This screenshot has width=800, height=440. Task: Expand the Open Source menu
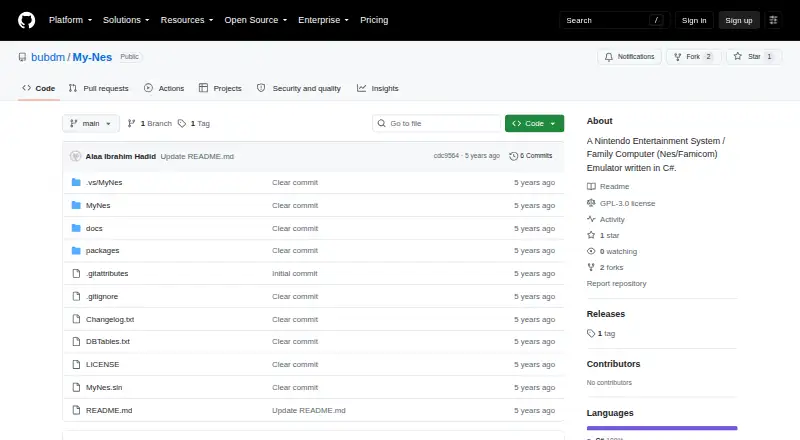point(256,20)
